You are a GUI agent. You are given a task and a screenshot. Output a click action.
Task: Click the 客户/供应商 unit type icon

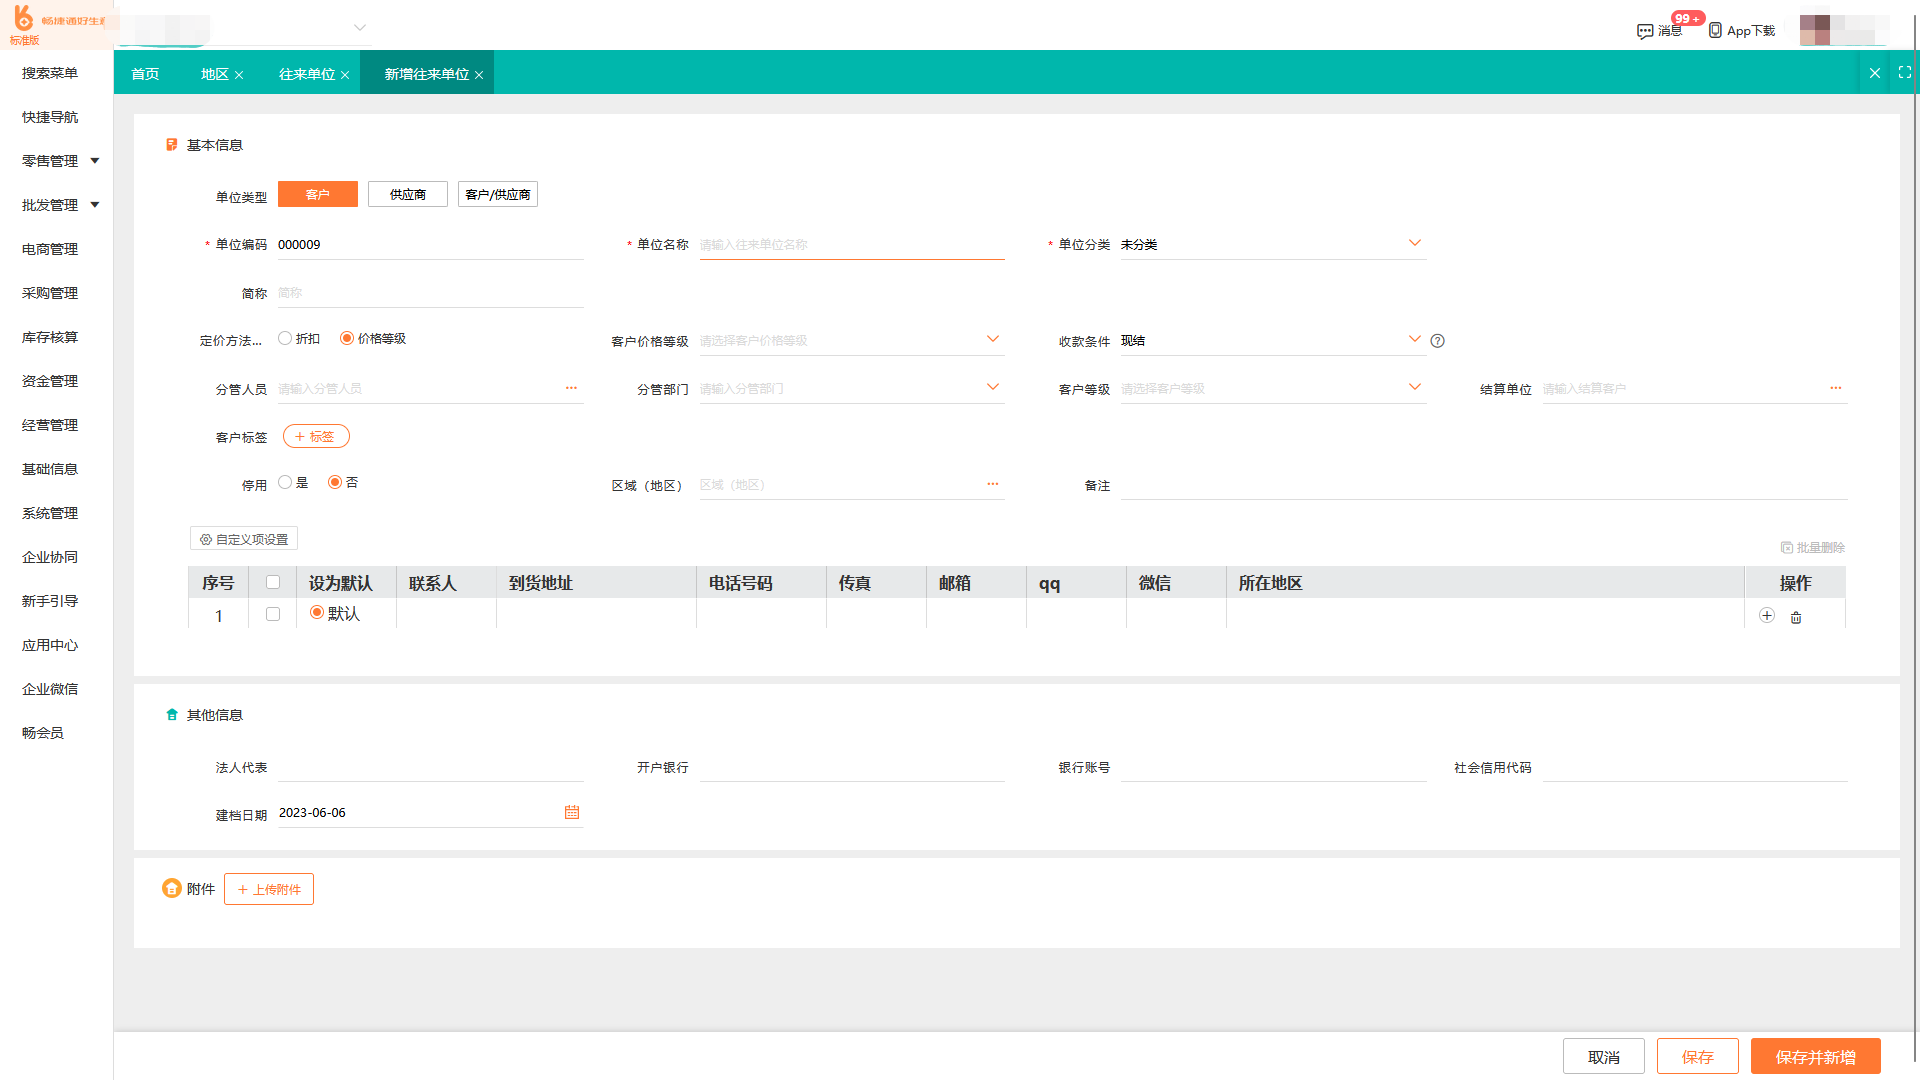pyautogui.click(x=498, y=195)
